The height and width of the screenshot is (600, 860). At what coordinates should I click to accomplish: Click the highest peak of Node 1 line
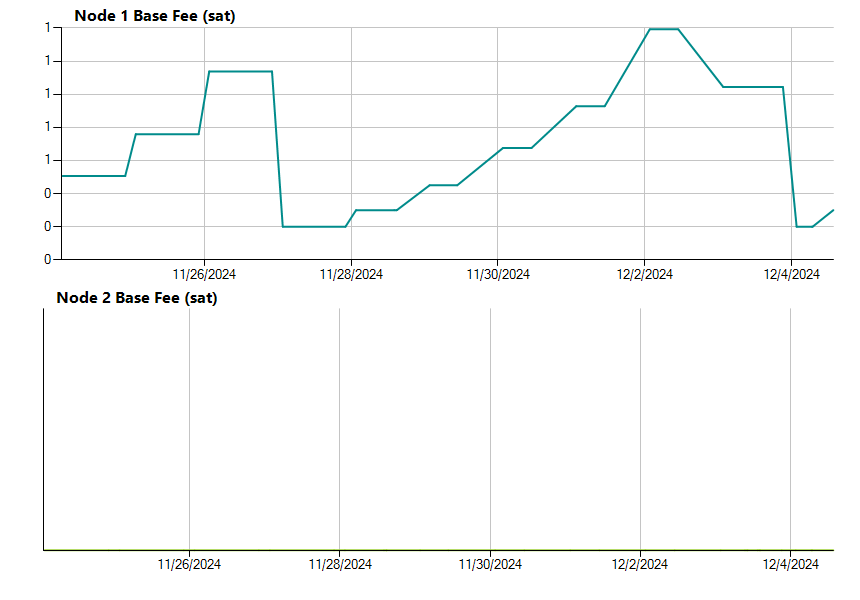point(663,29)
